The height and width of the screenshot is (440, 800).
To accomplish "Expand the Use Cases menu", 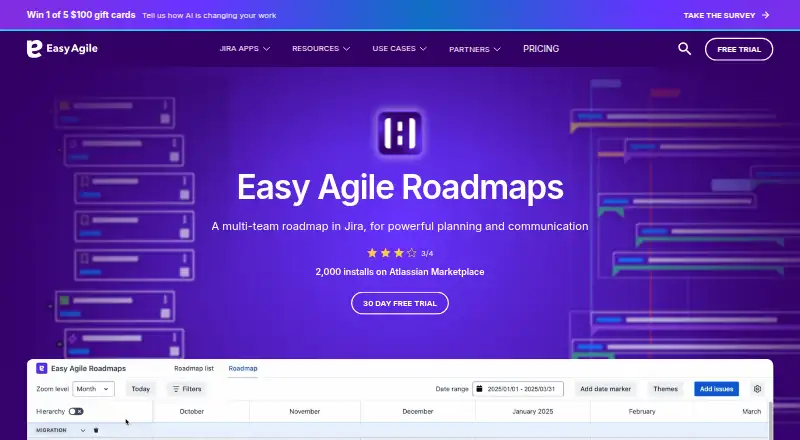I will click(399, 48).
